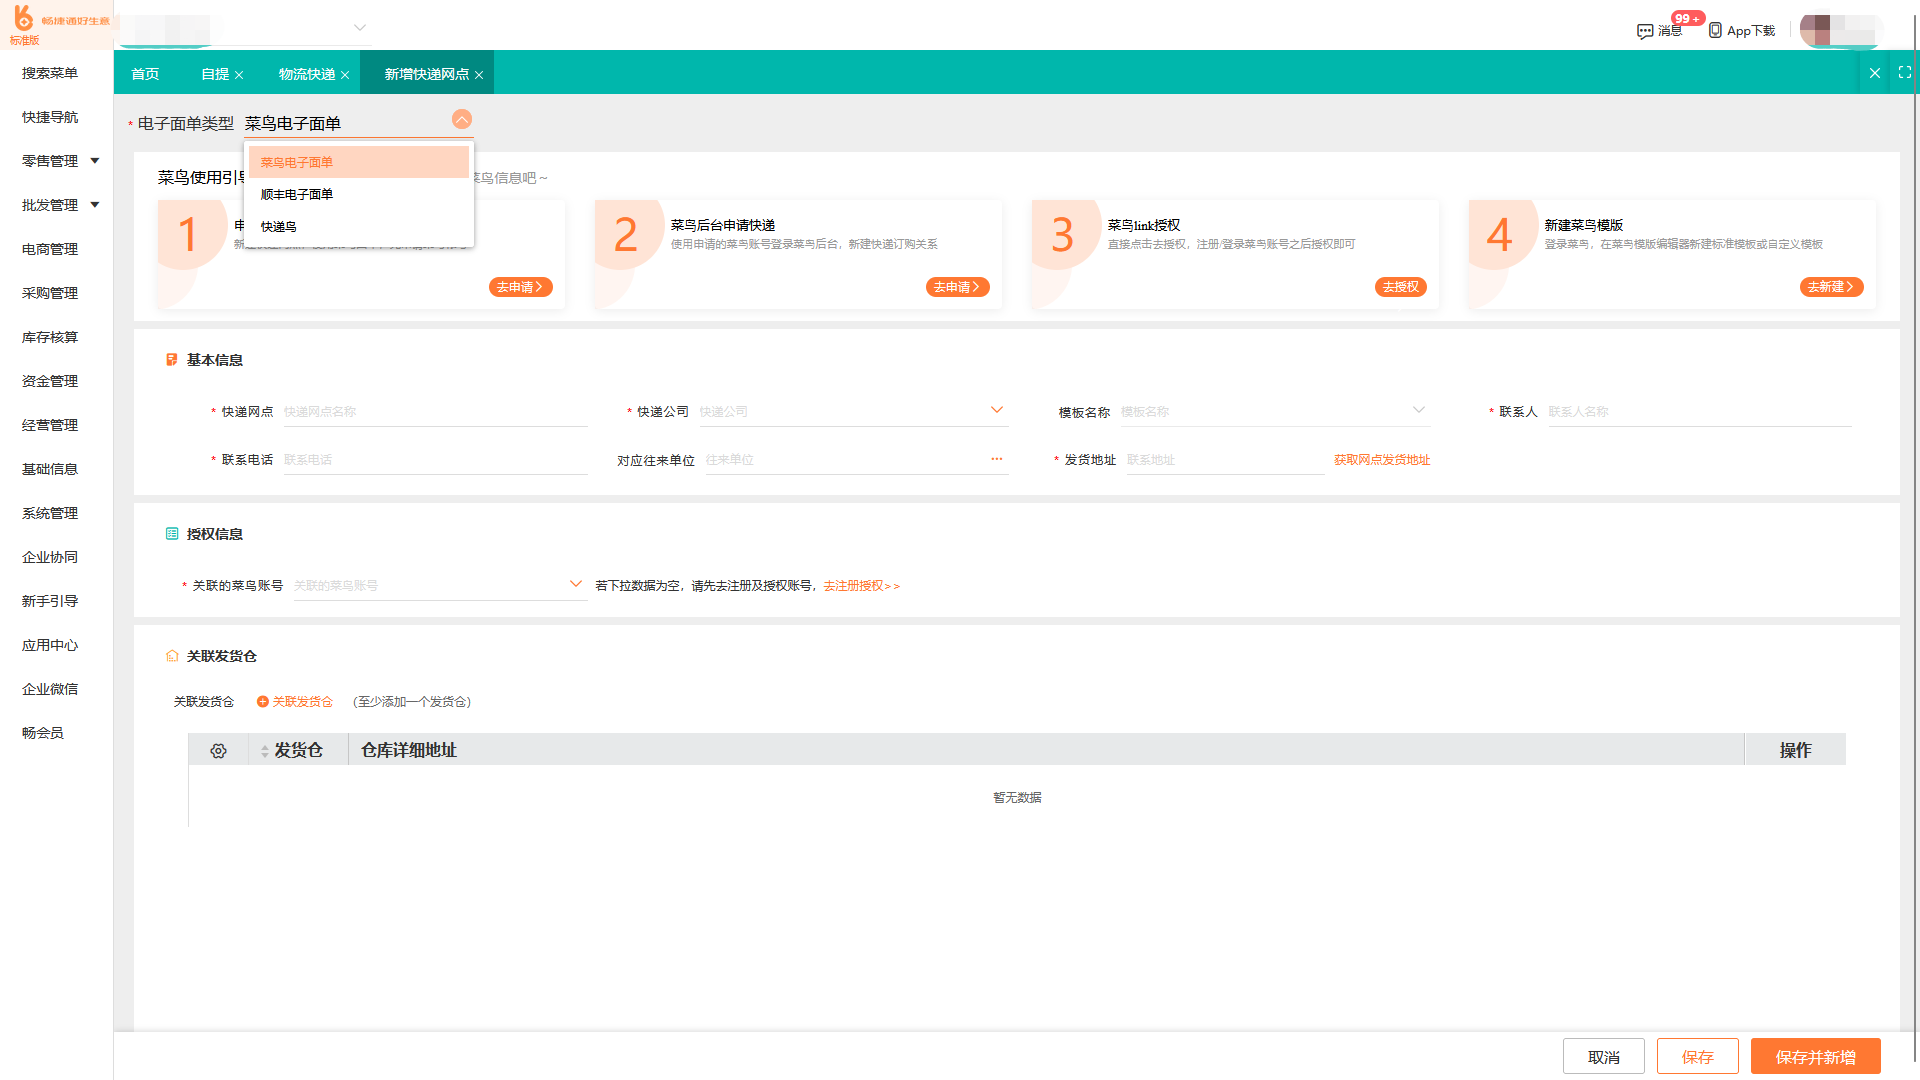Open 关联的菜鸟账号 dropdown
This screenshot has height=1080, width=1920.
click(x=576, y=584)
